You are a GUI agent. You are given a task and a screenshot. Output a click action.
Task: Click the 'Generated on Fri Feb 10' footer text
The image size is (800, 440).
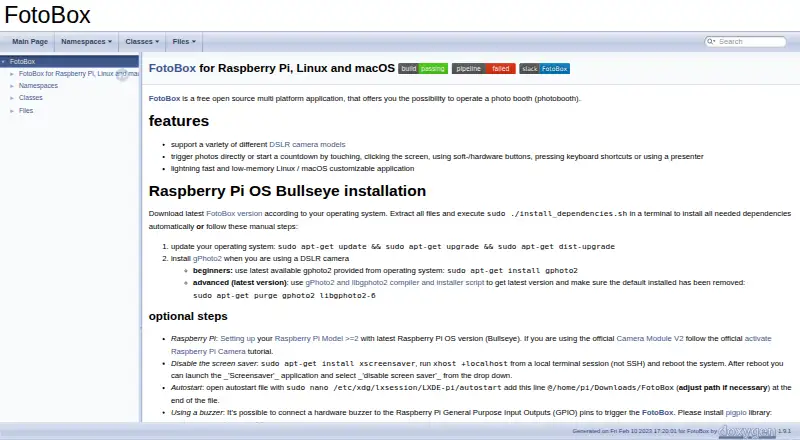point(644,431)
